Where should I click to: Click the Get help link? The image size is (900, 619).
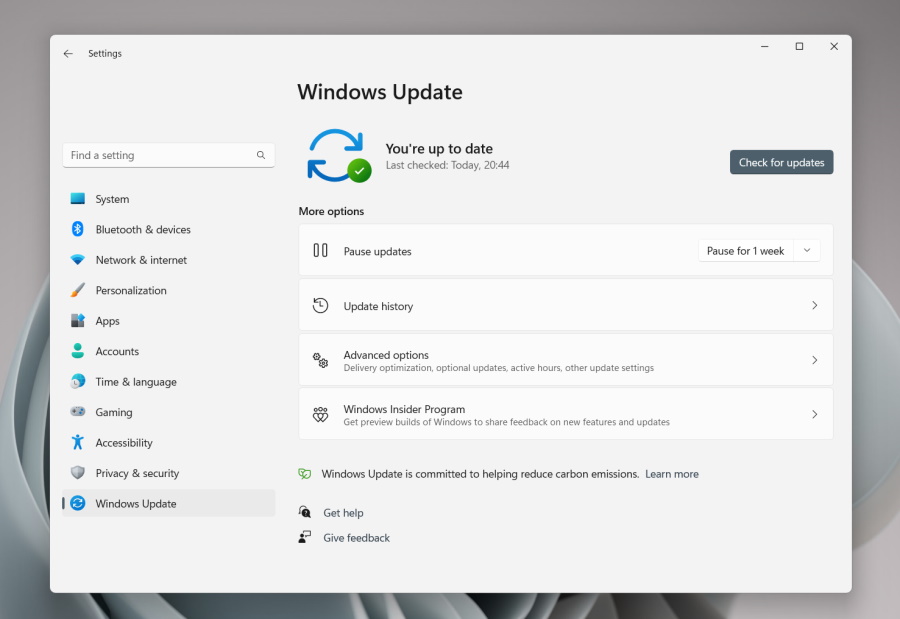click(x=343, y=513)
